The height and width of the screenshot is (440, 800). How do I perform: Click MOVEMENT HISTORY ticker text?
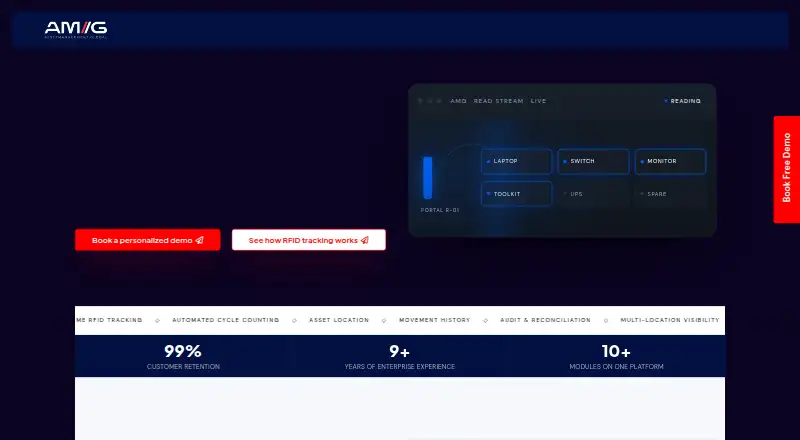[x=435, y=320]
